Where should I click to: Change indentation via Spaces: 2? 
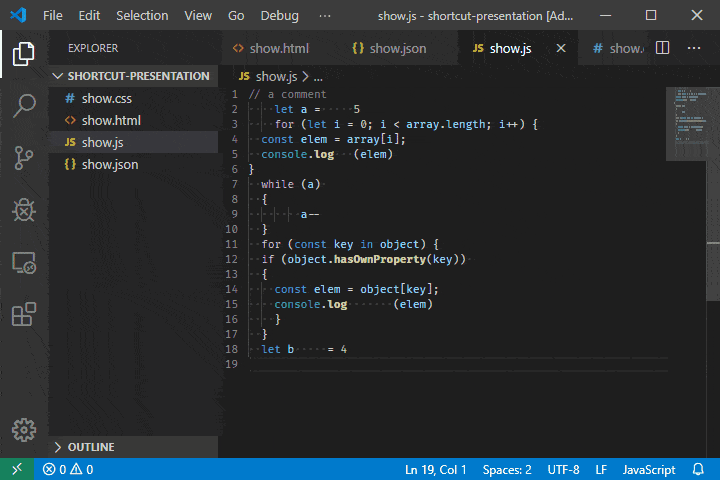click(507, 469)
